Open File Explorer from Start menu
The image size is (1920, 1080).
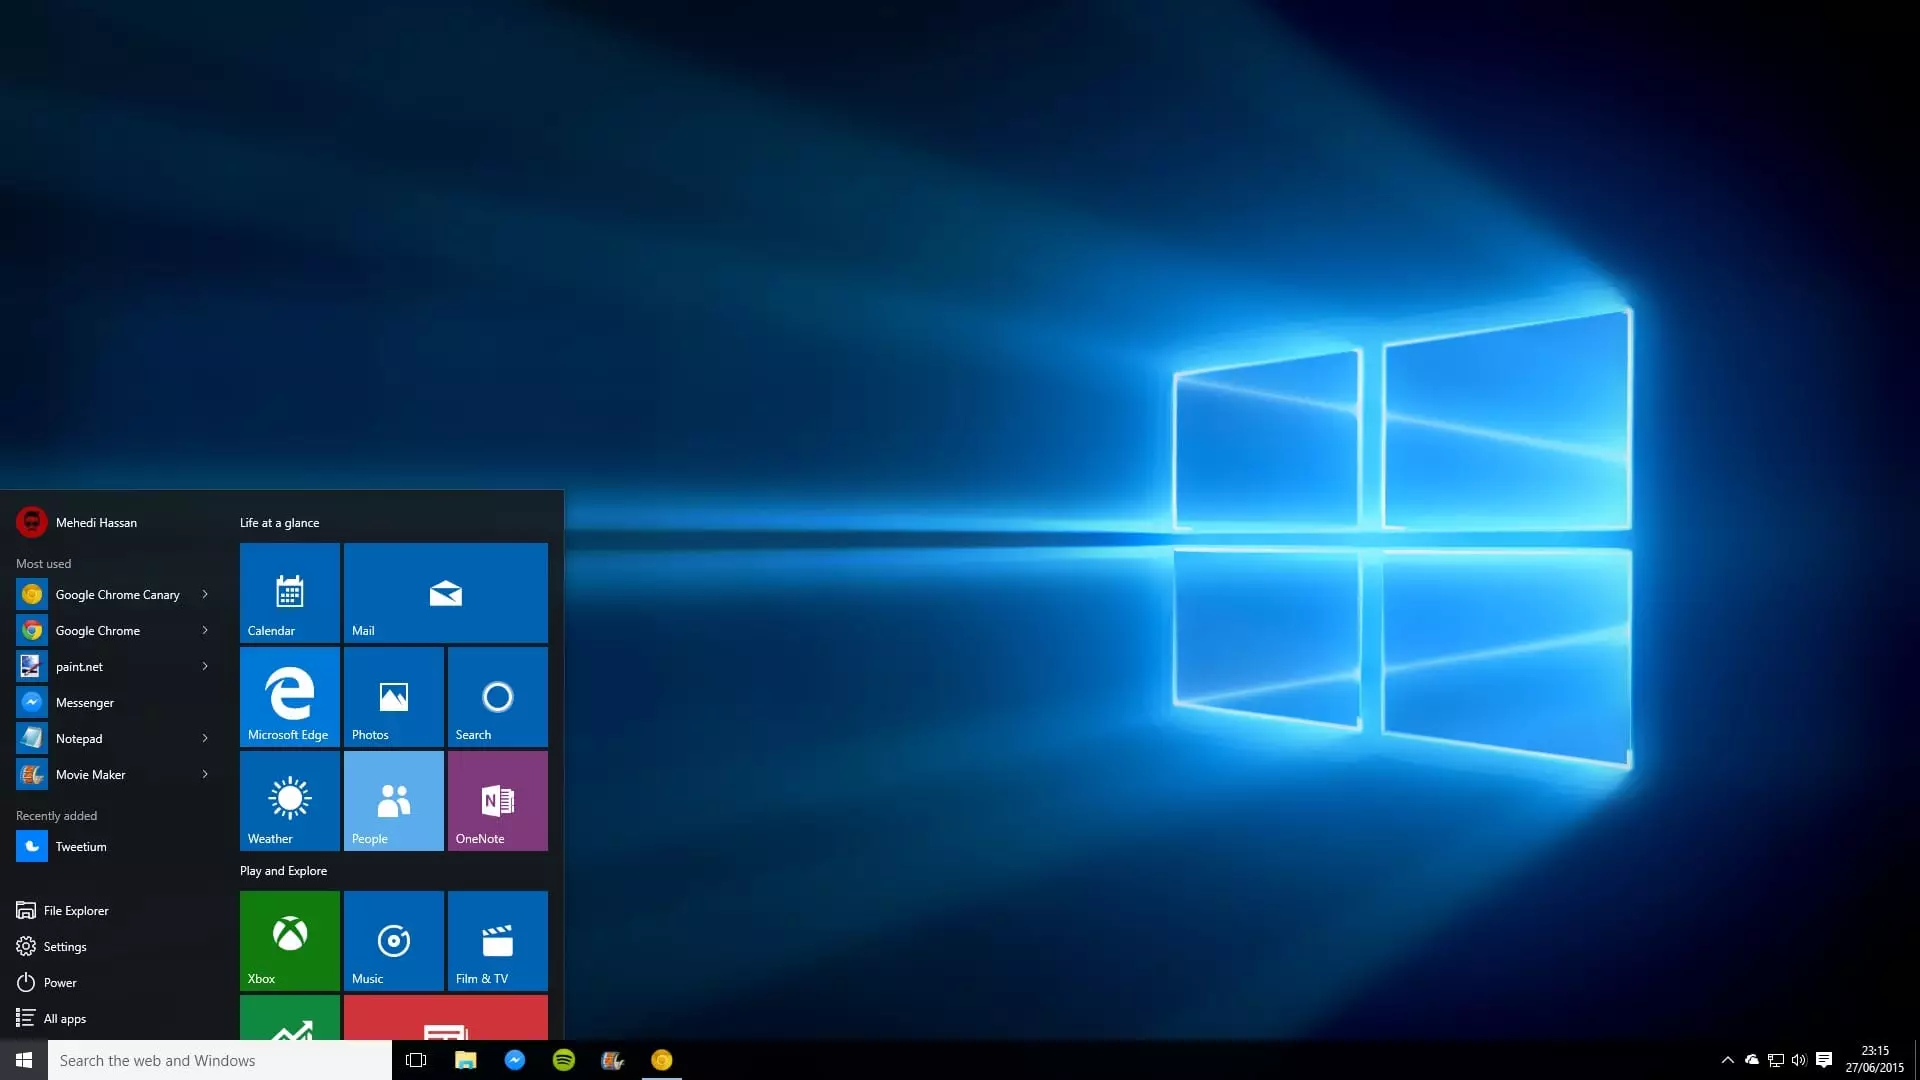[75, 910]
